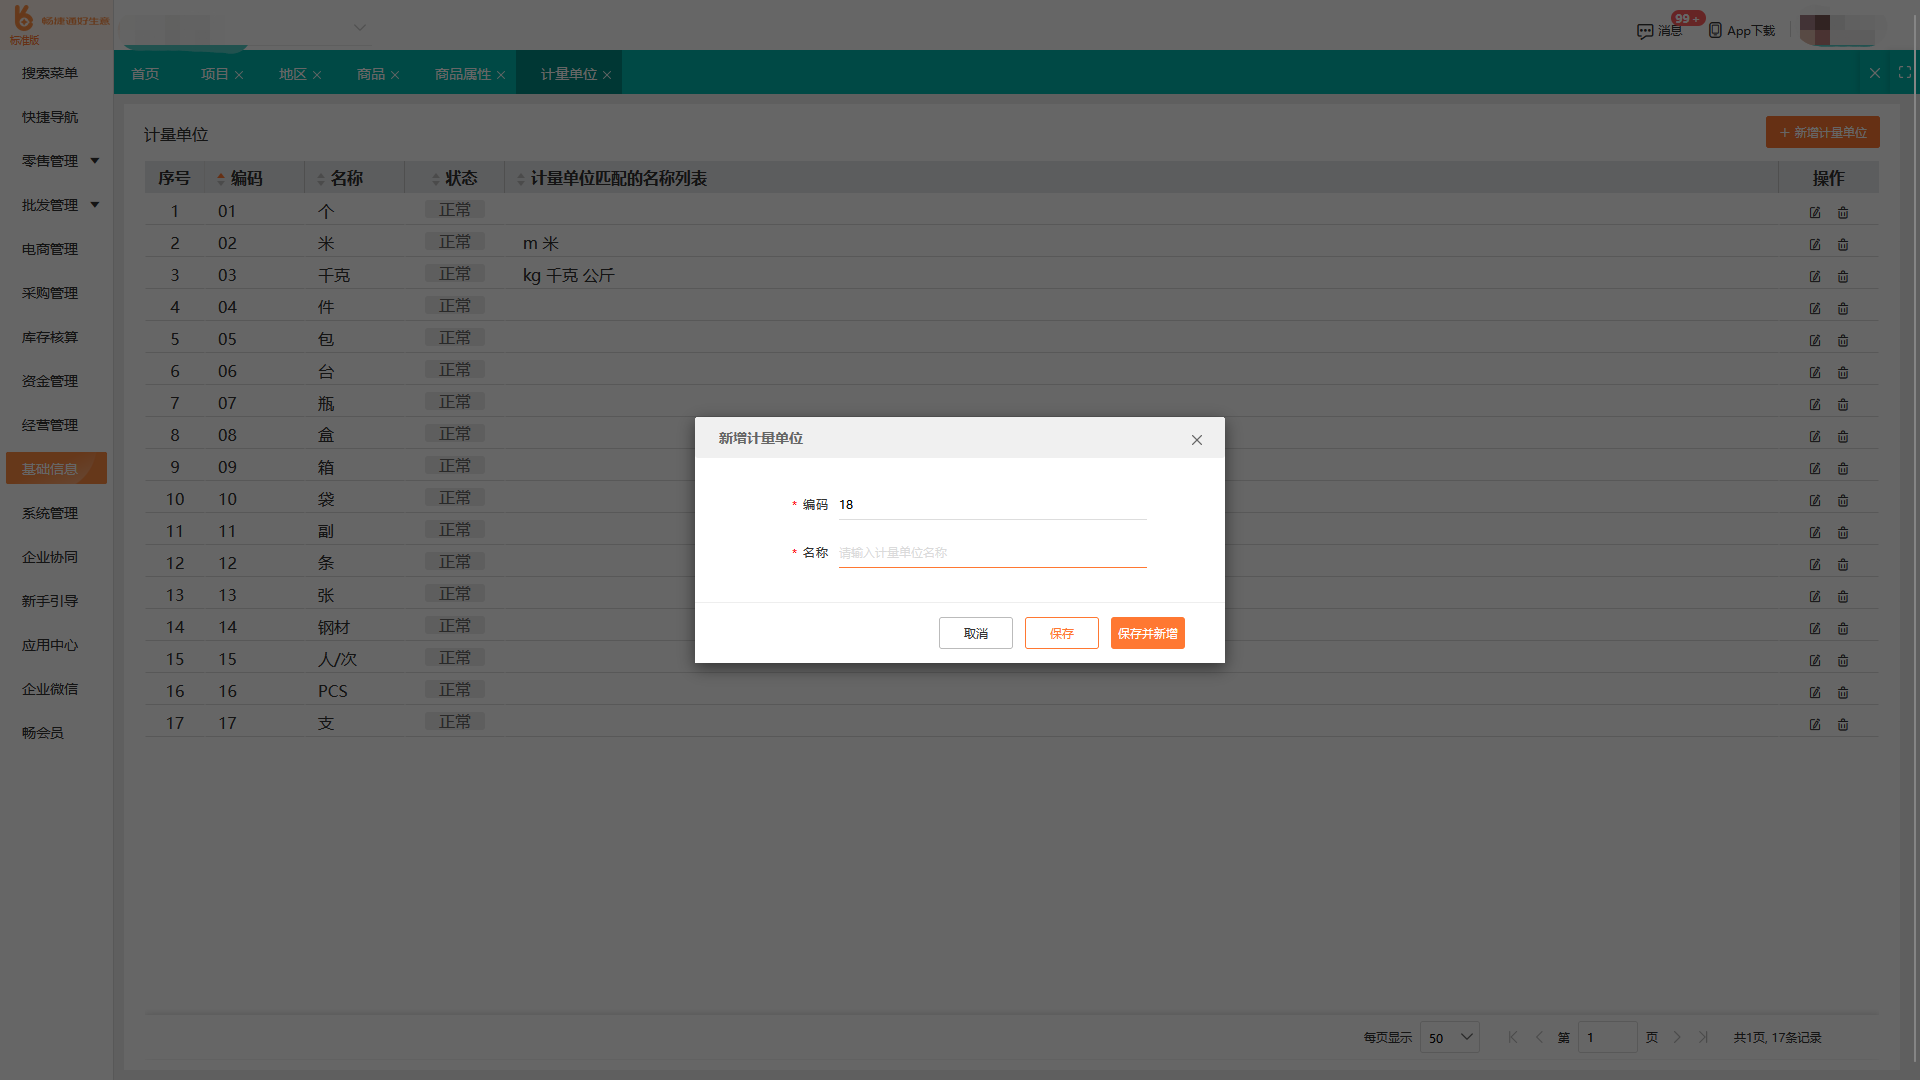Open the 每页显示 50 dropdown
The image size is (1920, 1080).
pyautogui.click(x=1449, y=1038)
